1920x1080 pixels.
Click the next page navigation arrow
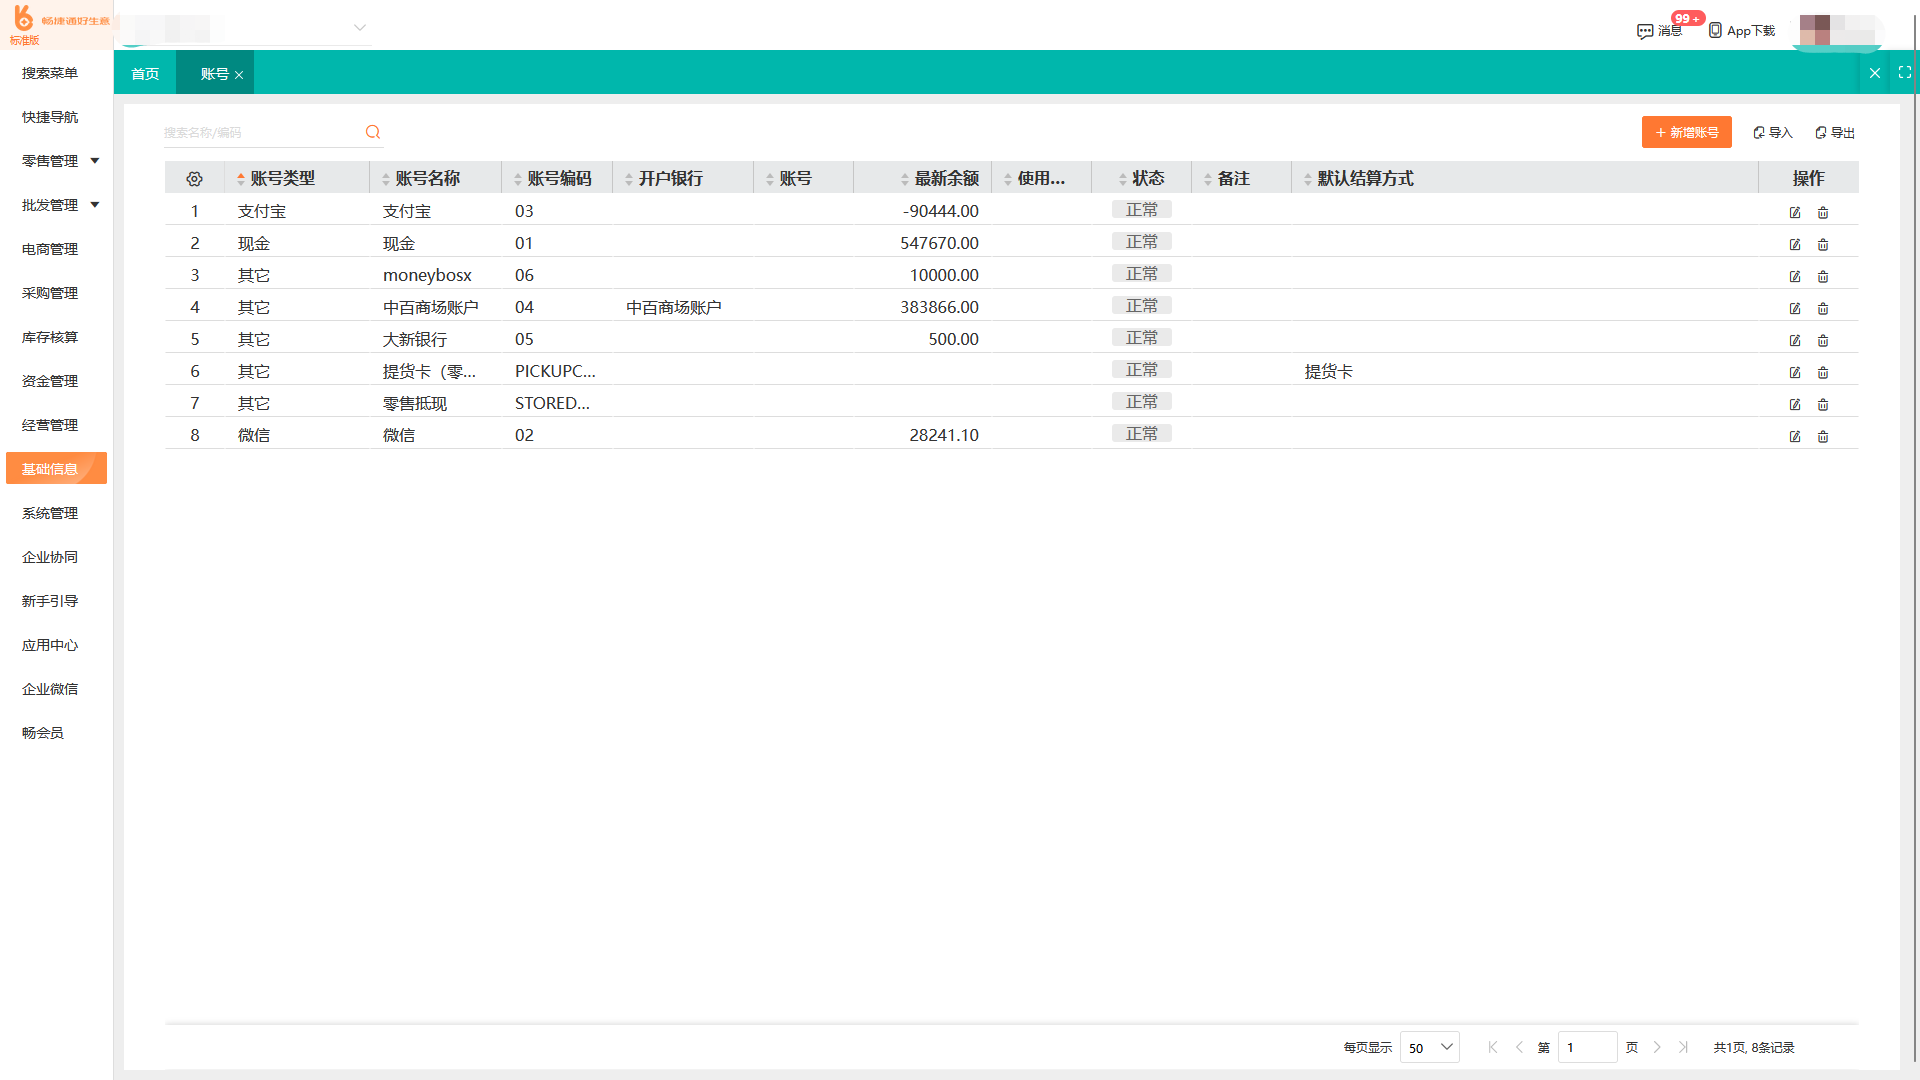click(1656, 1047)
